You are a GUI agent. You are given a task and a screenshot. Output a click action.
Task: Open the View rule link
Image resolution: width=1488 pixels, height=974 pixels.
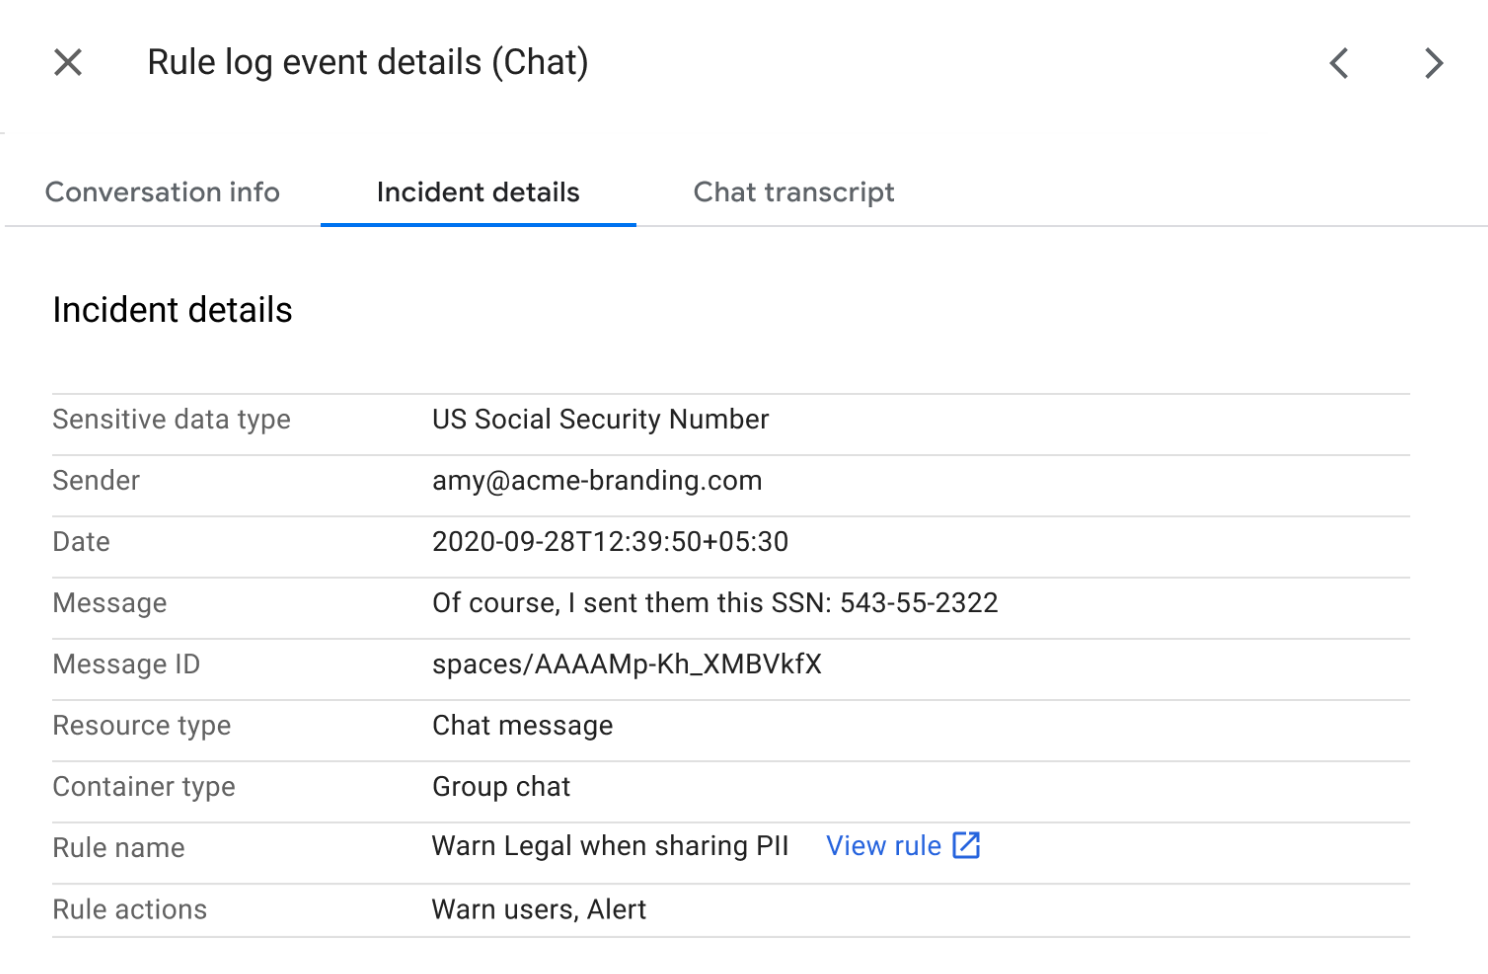click(884, 846)
